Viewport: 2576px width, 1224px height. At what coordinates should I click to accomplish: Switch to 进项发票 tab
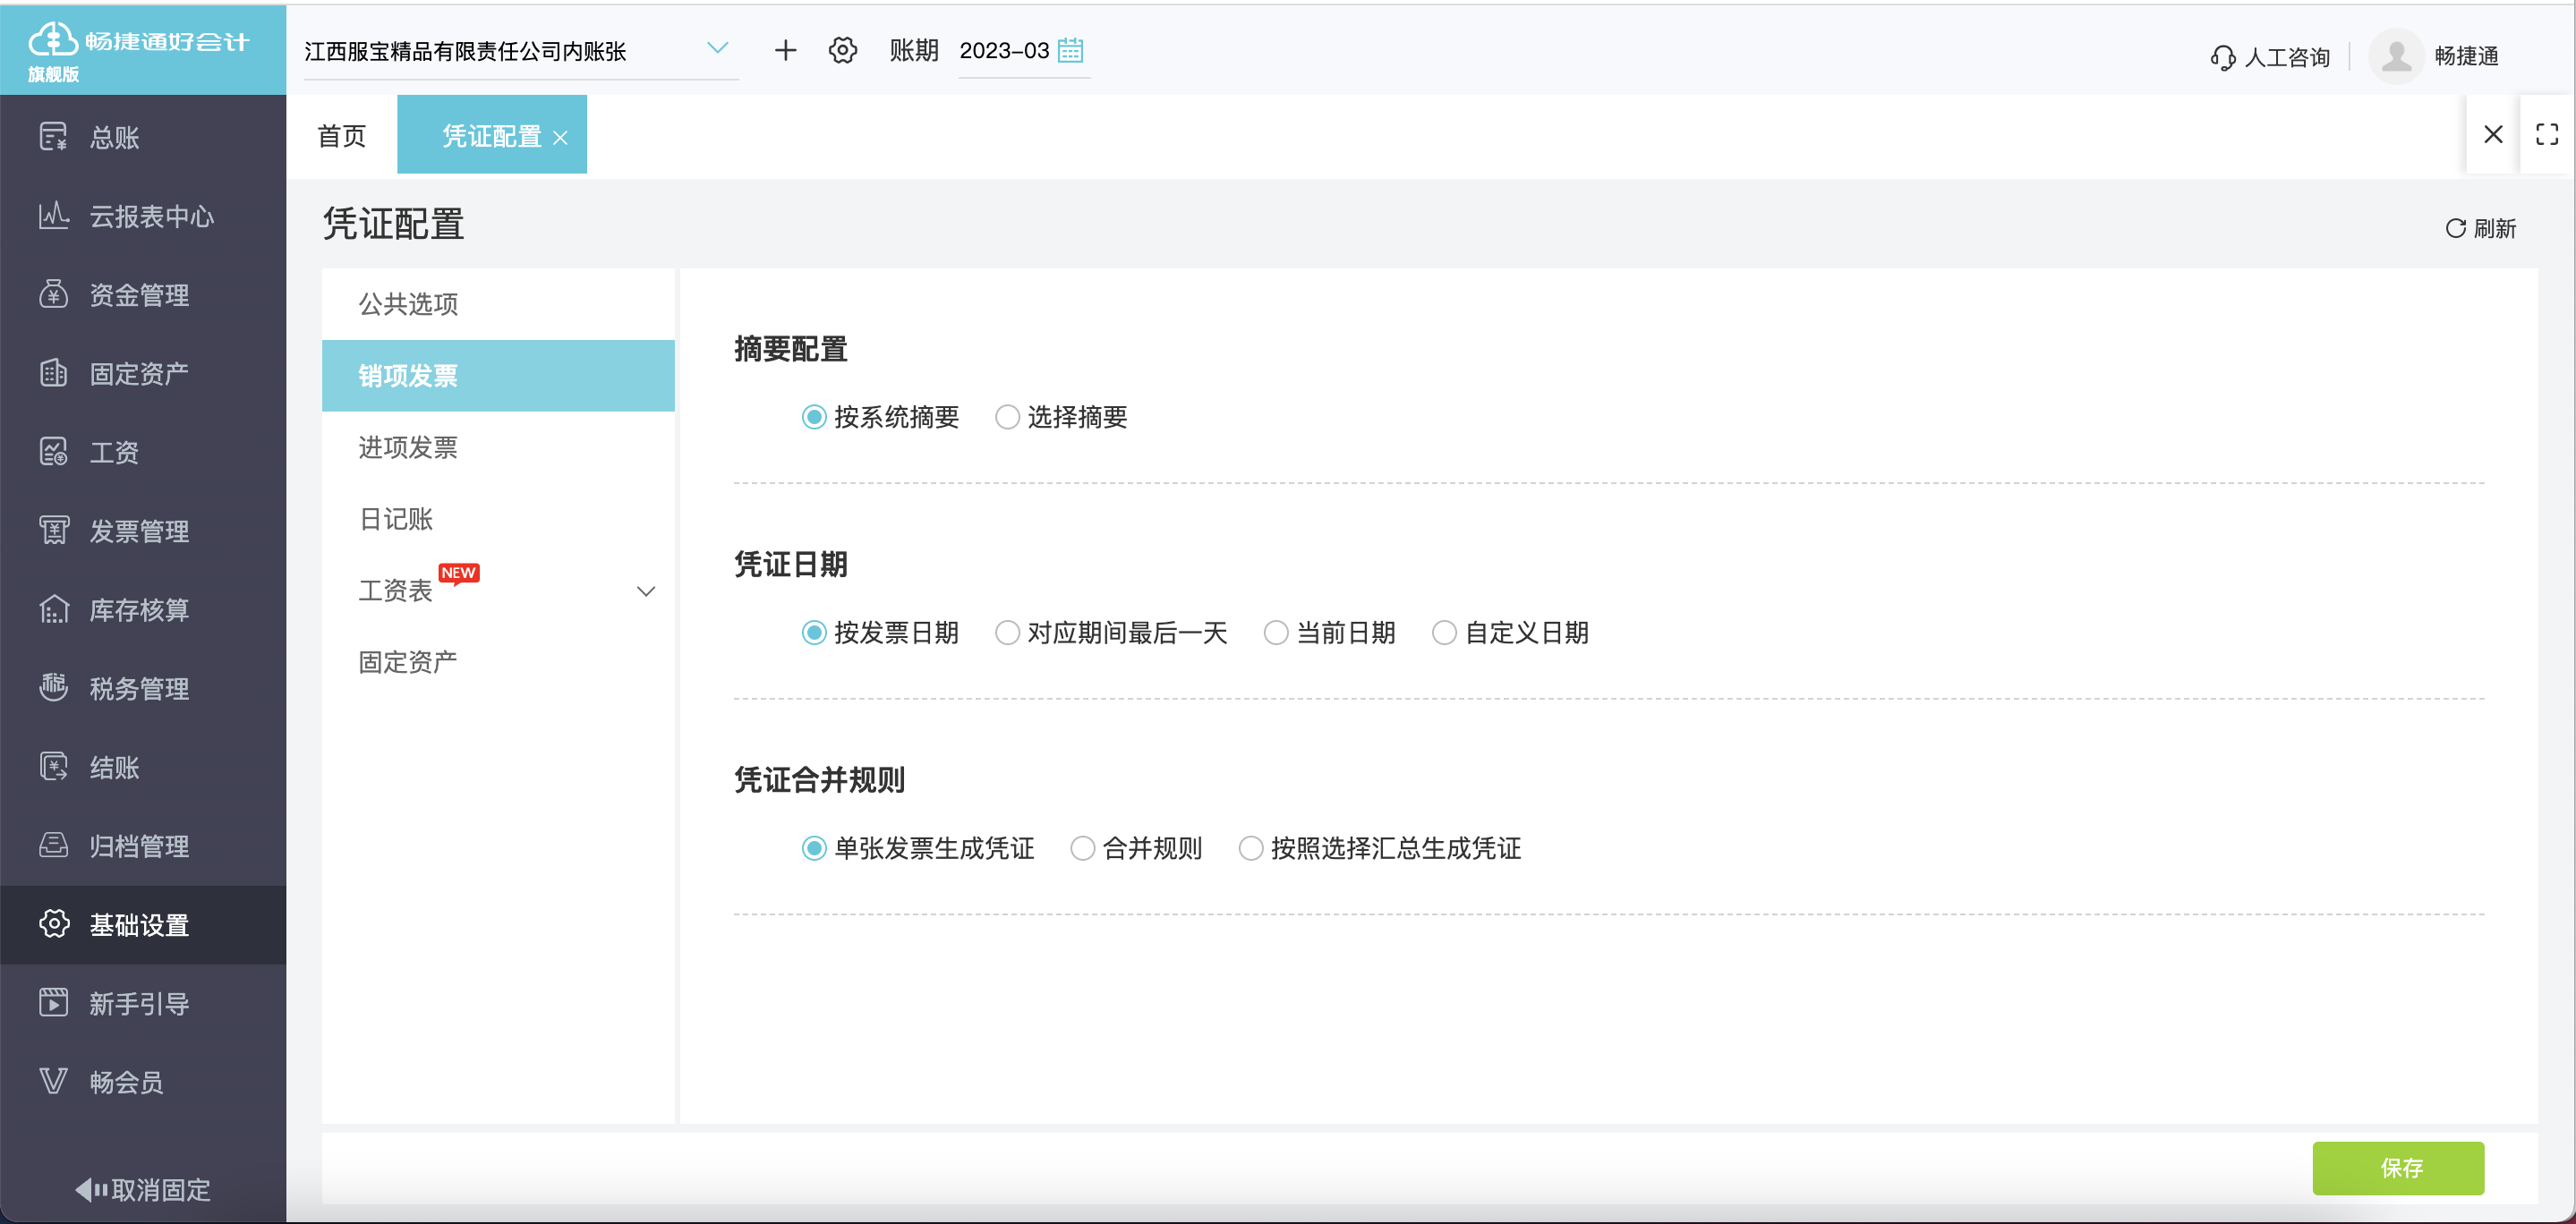click(407, 446)
